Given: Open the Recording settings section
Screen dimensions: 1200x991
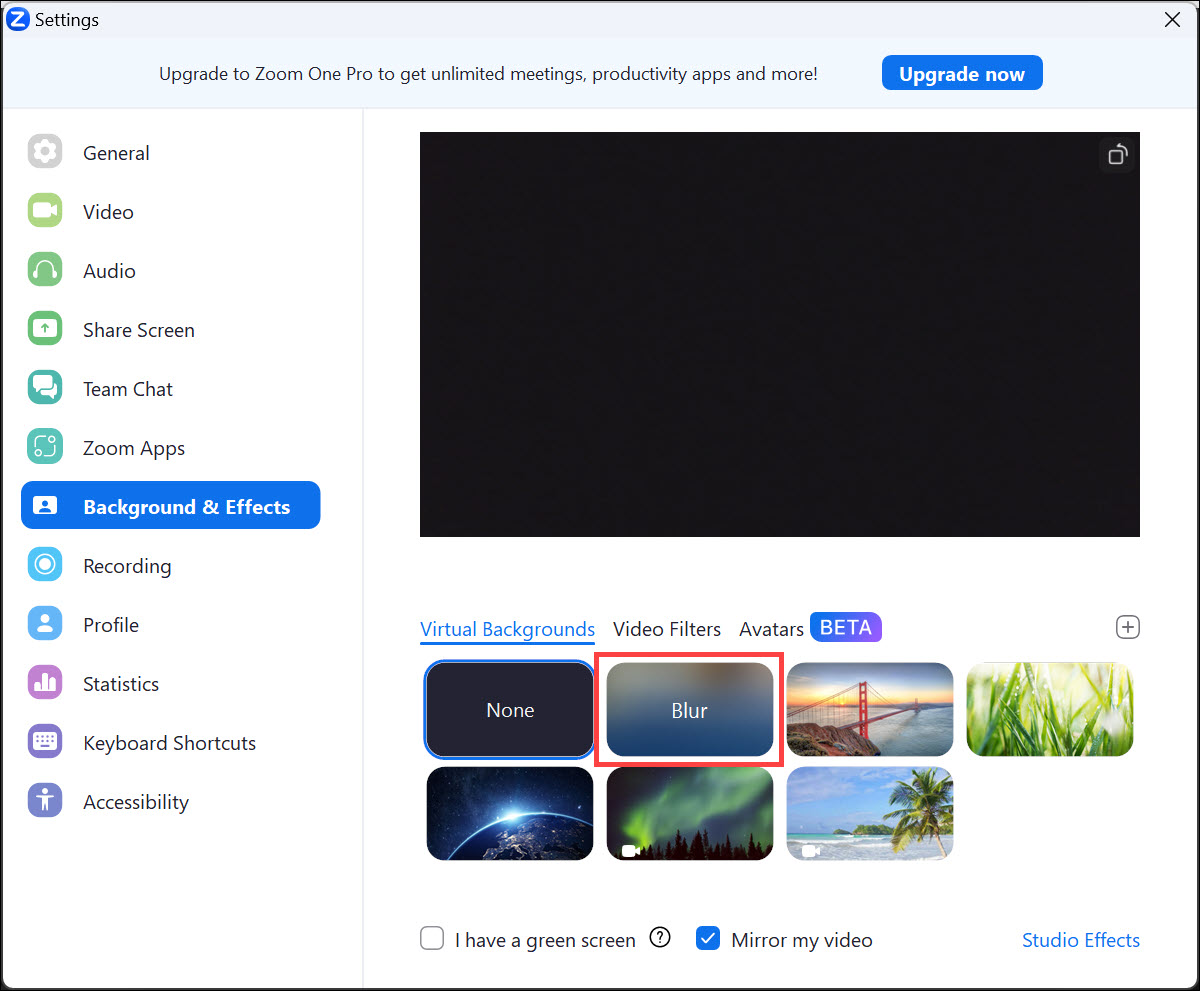Looking at the screenshot, I should [x=127, y=565].
